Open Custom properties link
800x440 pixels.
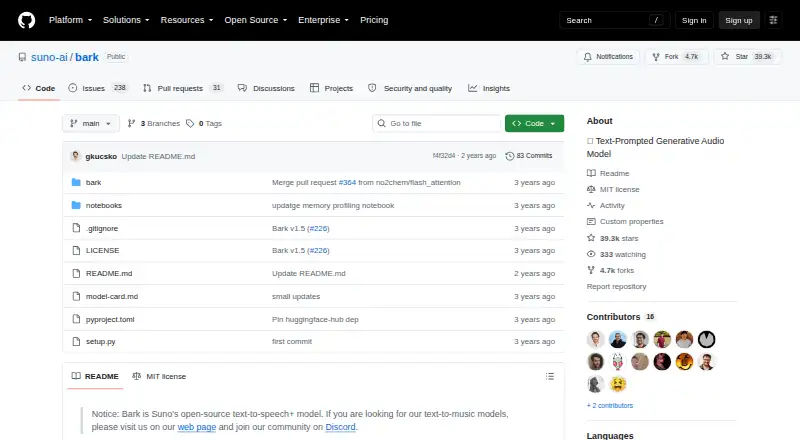point(625,222)
